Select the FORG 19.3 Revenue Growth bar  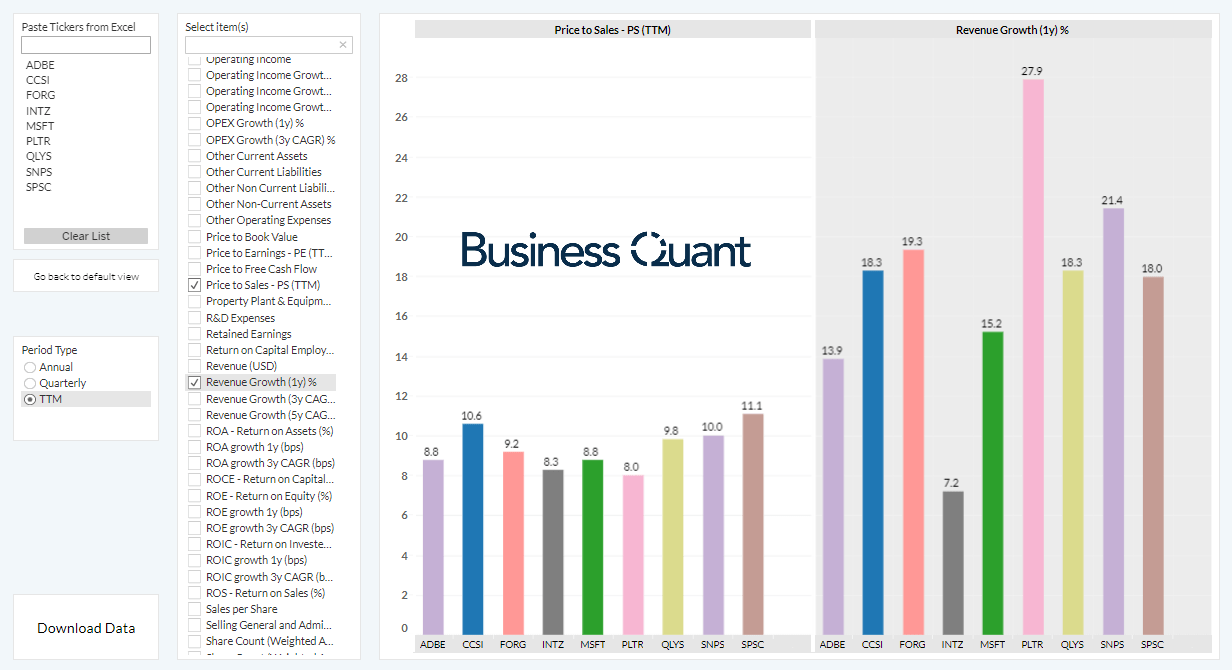(x=913, y=441)
